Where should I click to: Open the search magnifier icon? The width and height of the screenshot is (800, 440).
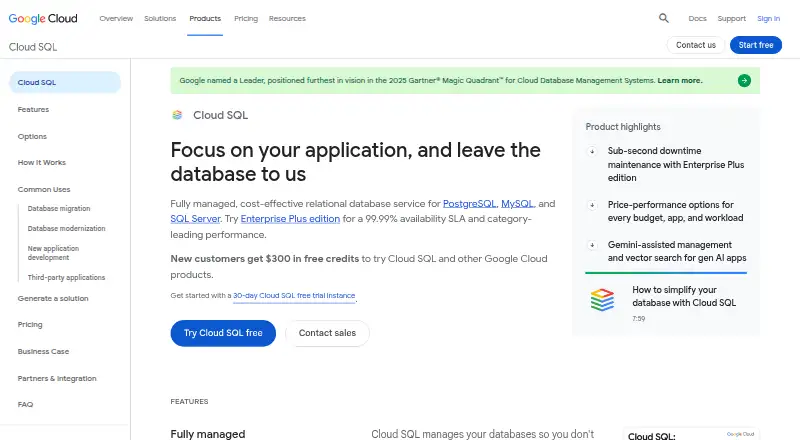tap(663, 18)
